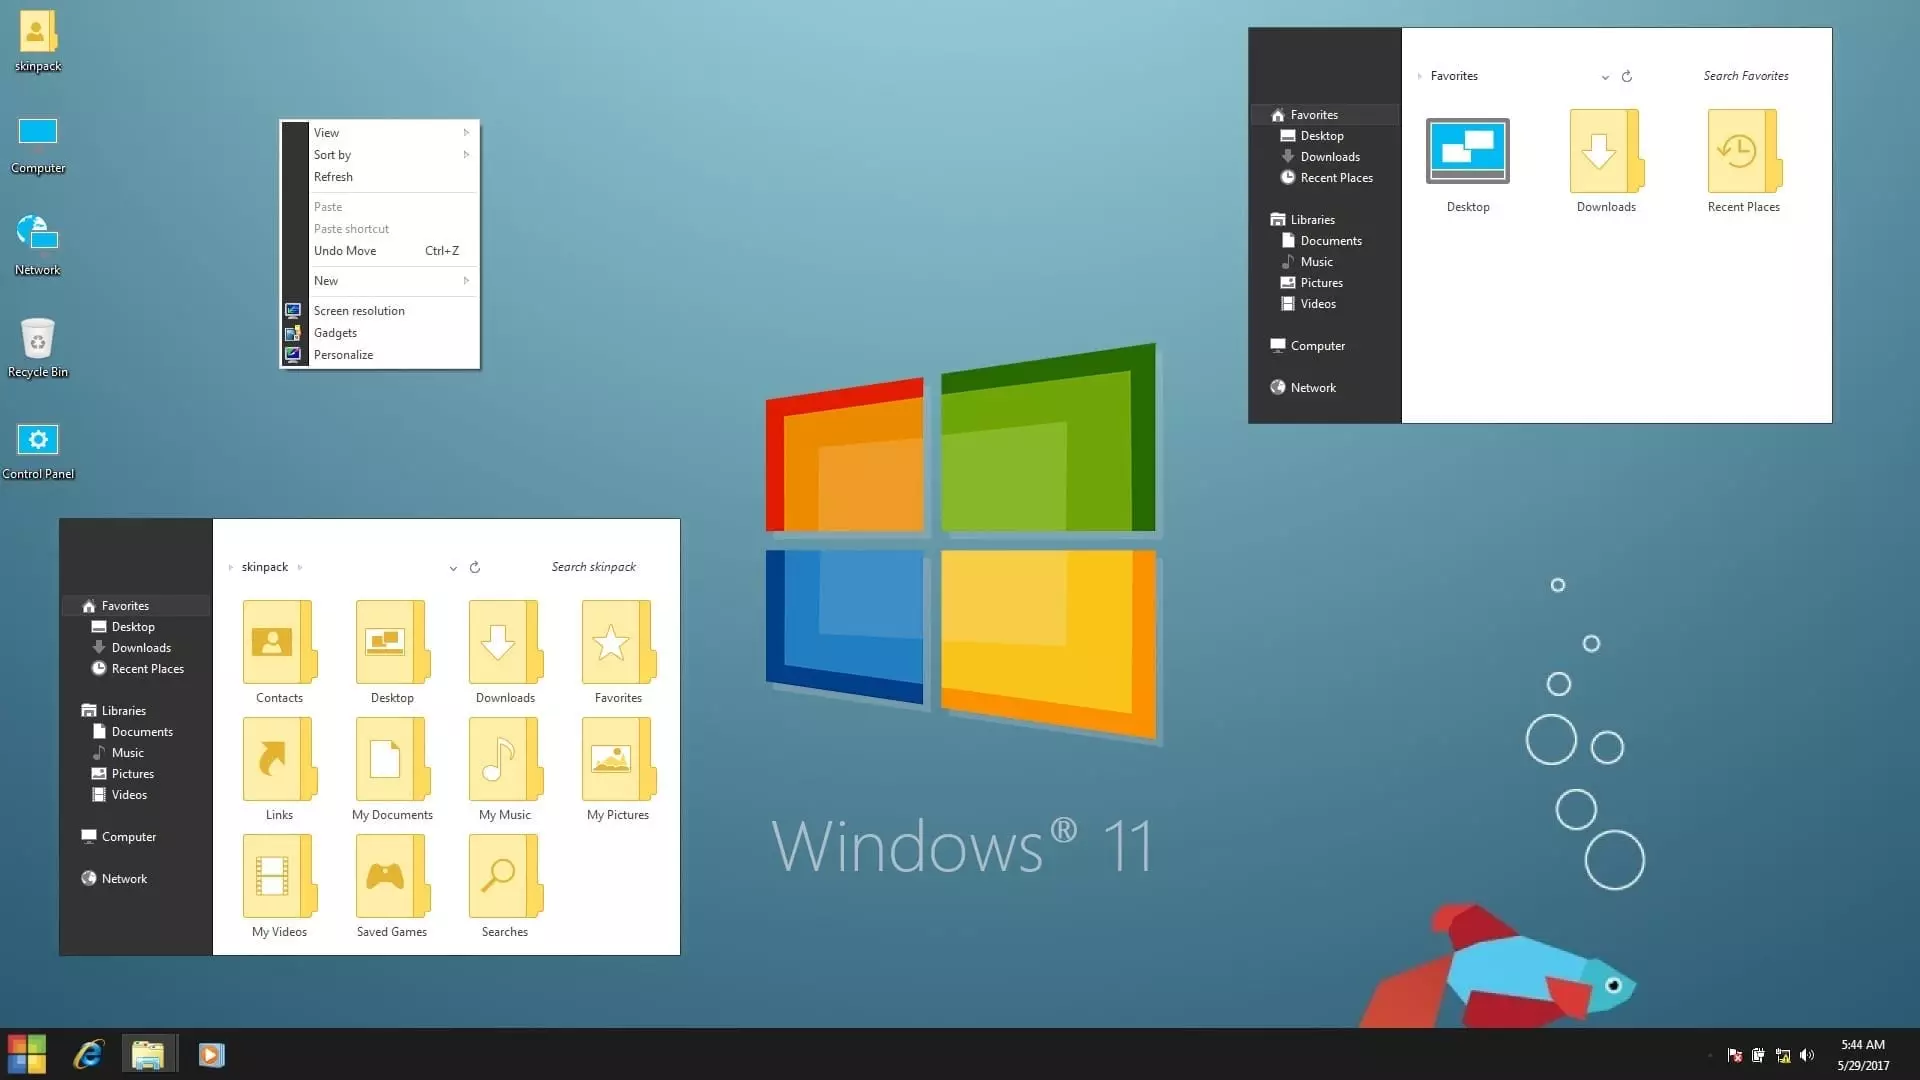
Task: Click the Search Favorites input field
Action: pos(1745,75)
